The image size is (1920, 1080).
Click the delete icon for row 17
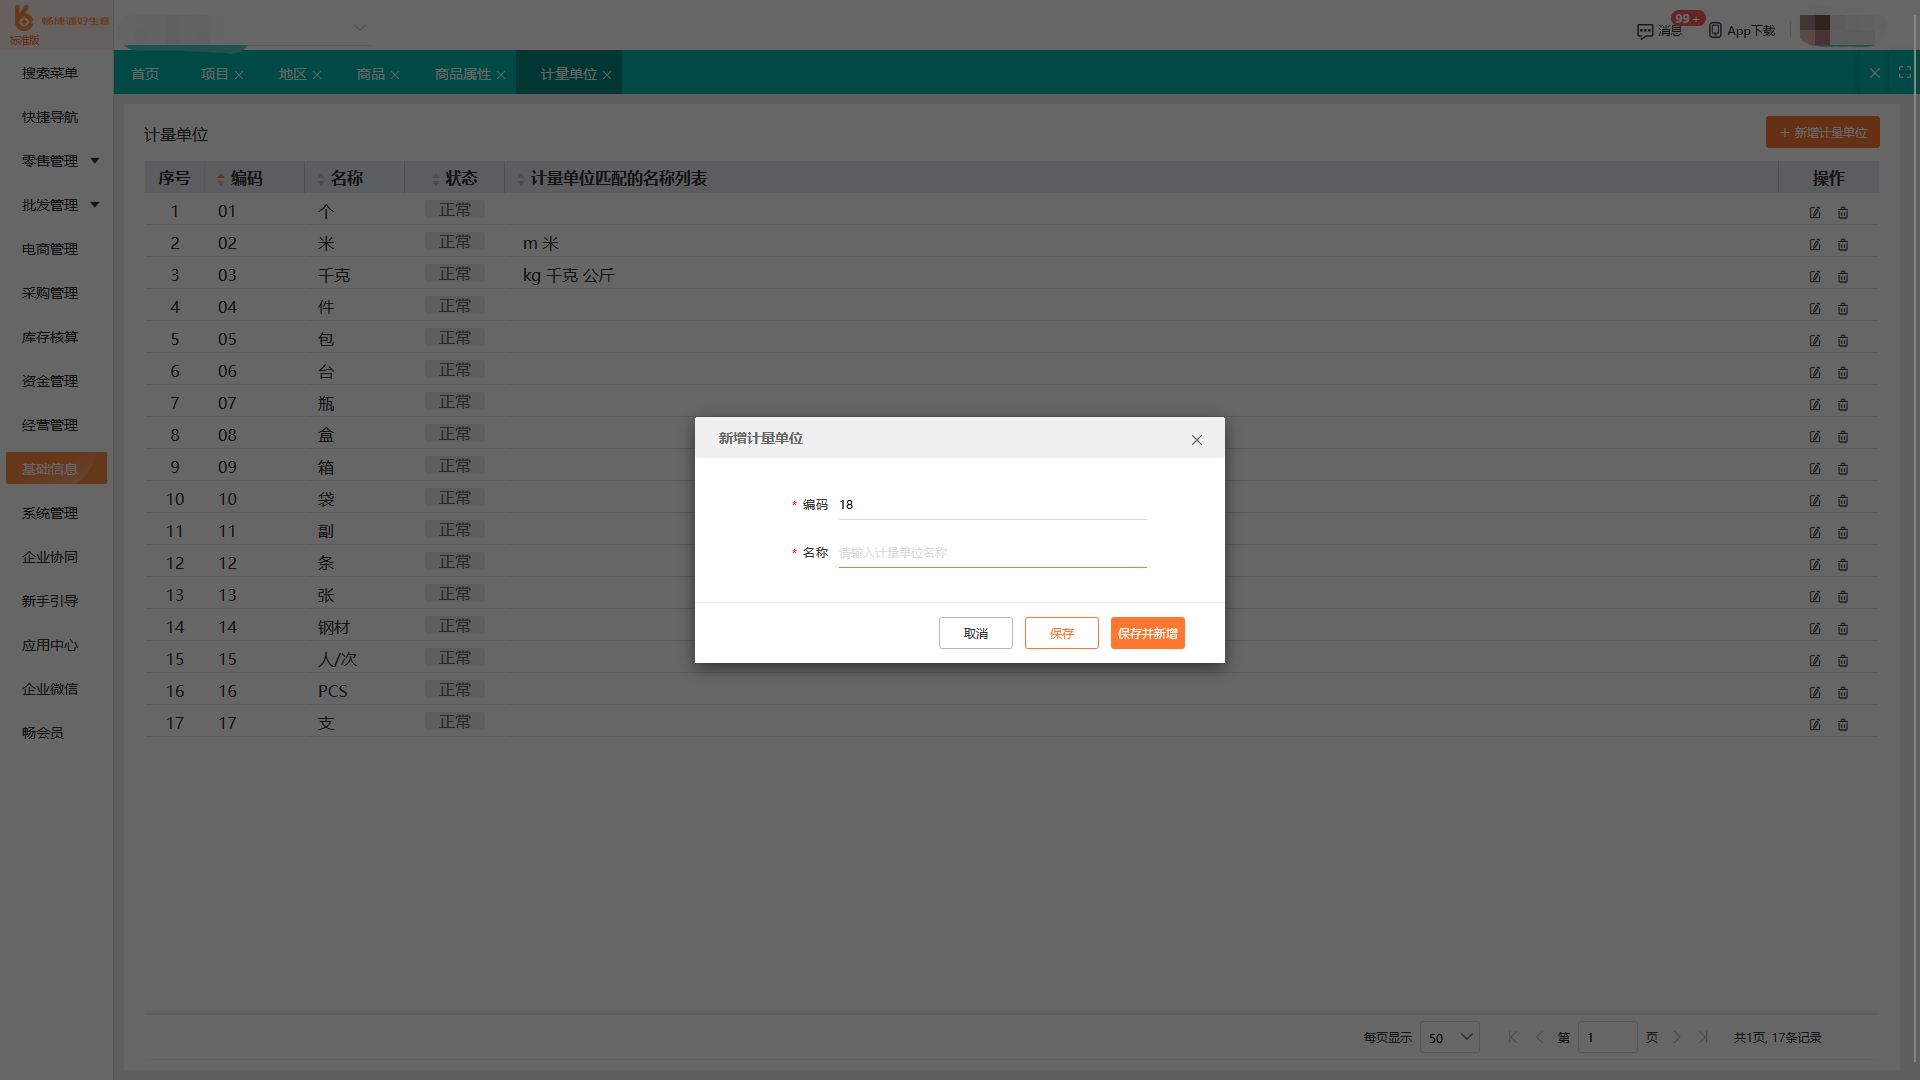tap(1844, 724)
